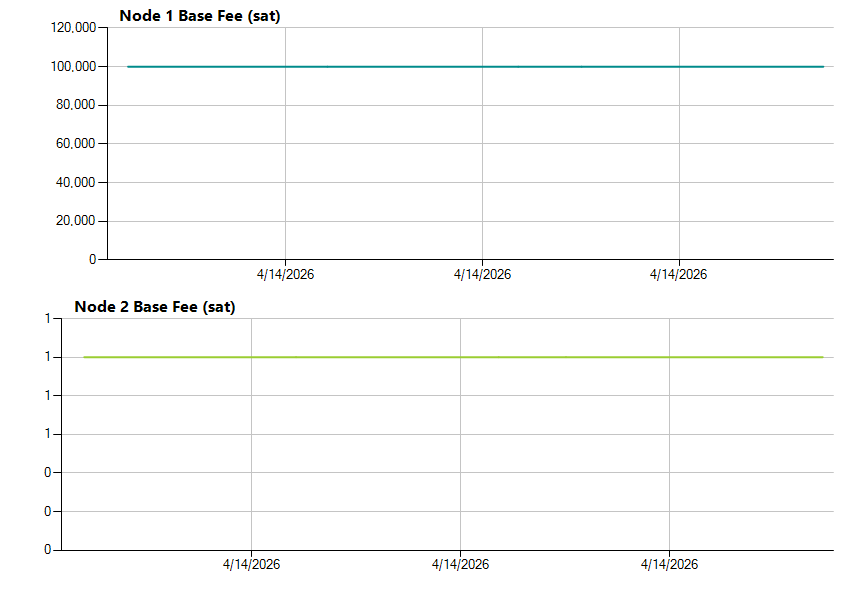The width and height of the screenshot is (860, 600).
Task: Select the left start of the green Node 2 line
Action: [84, 357]
